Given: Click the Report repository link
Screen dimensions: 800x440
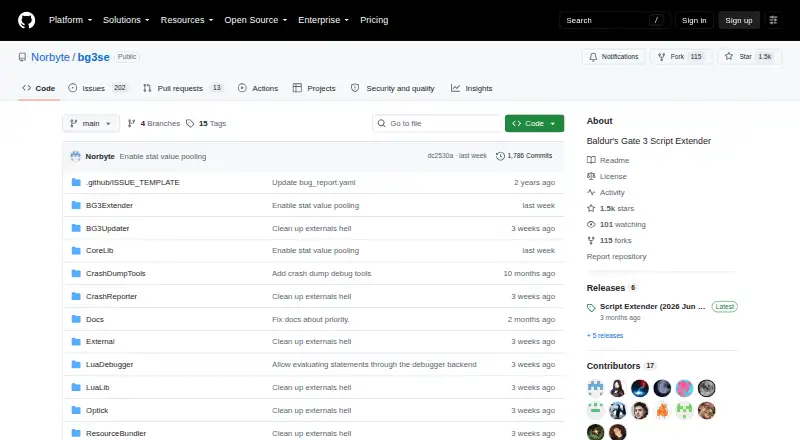Looking at the screenshot, I should [x=616, y=256].
